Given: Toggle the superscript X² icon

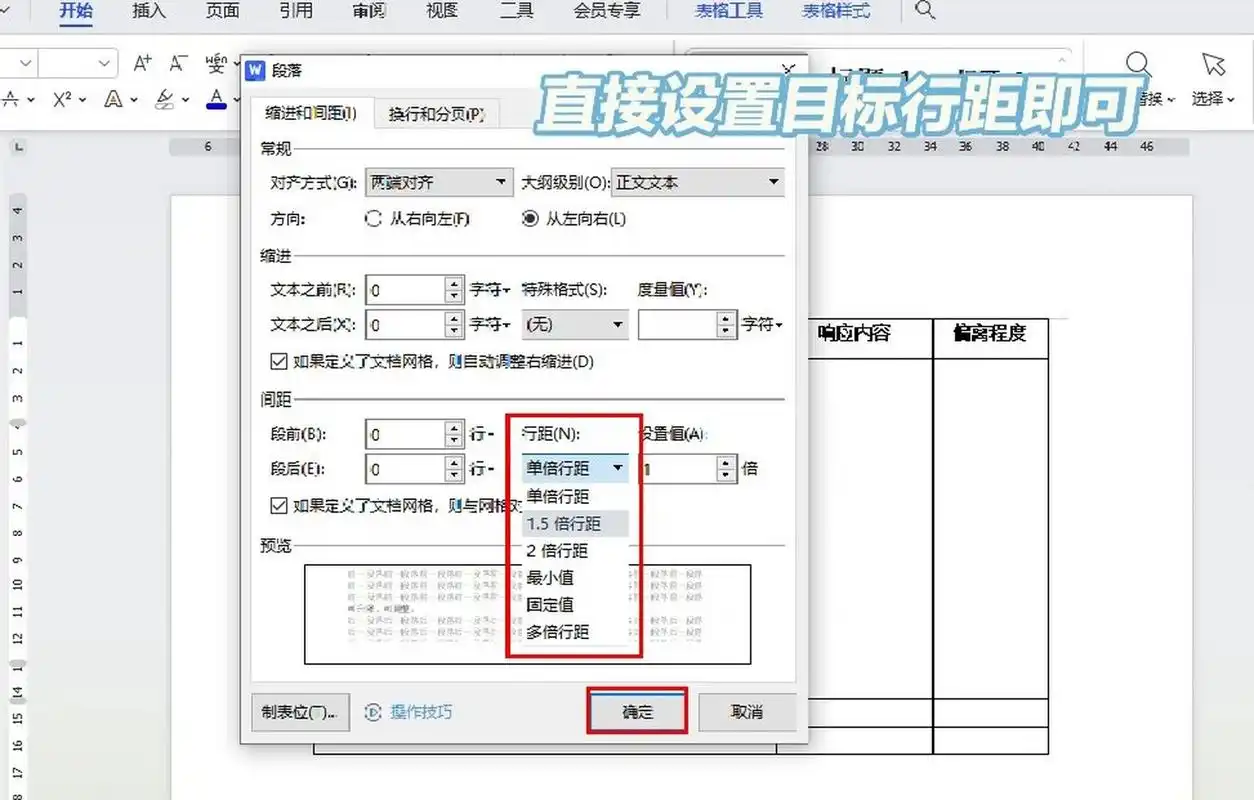Looking at the screenshot, I should (62, 99).
